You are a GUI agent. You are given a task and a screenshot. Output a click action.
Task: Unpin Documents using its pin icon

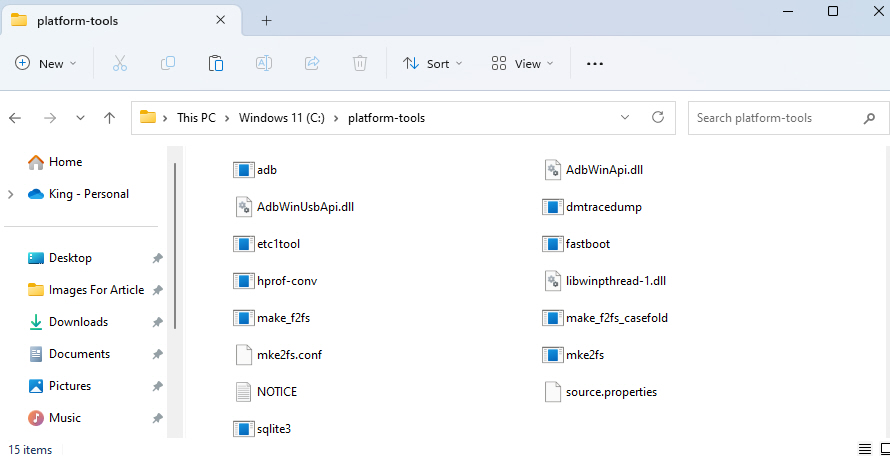click(x=157, y=354)
